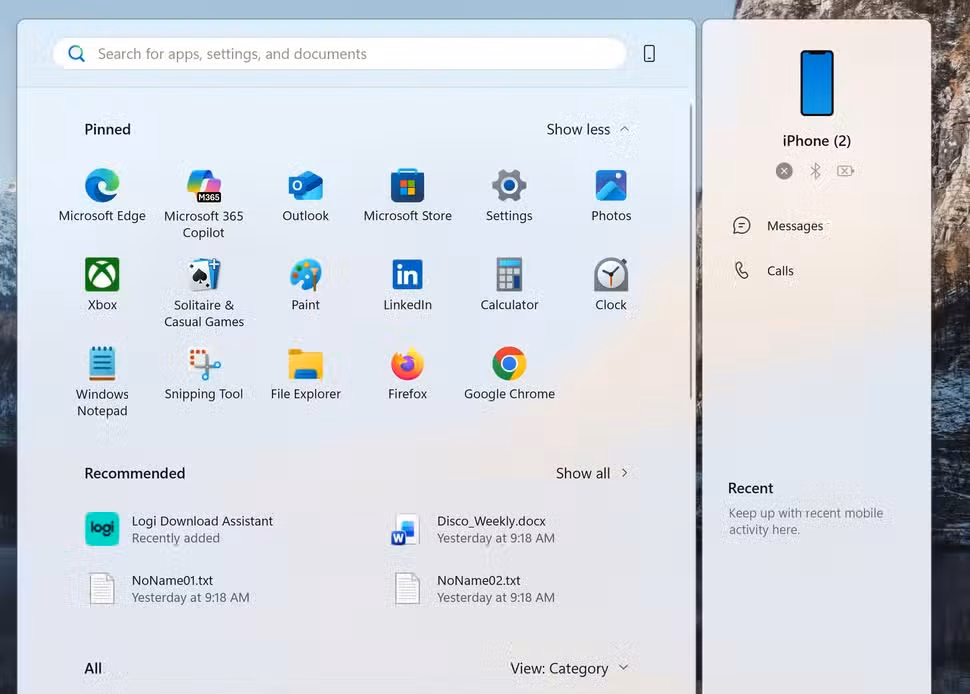970x694 pixels.
Task: Click 'Keep up with recent mobile activity' text
Action: coord(805,521)
